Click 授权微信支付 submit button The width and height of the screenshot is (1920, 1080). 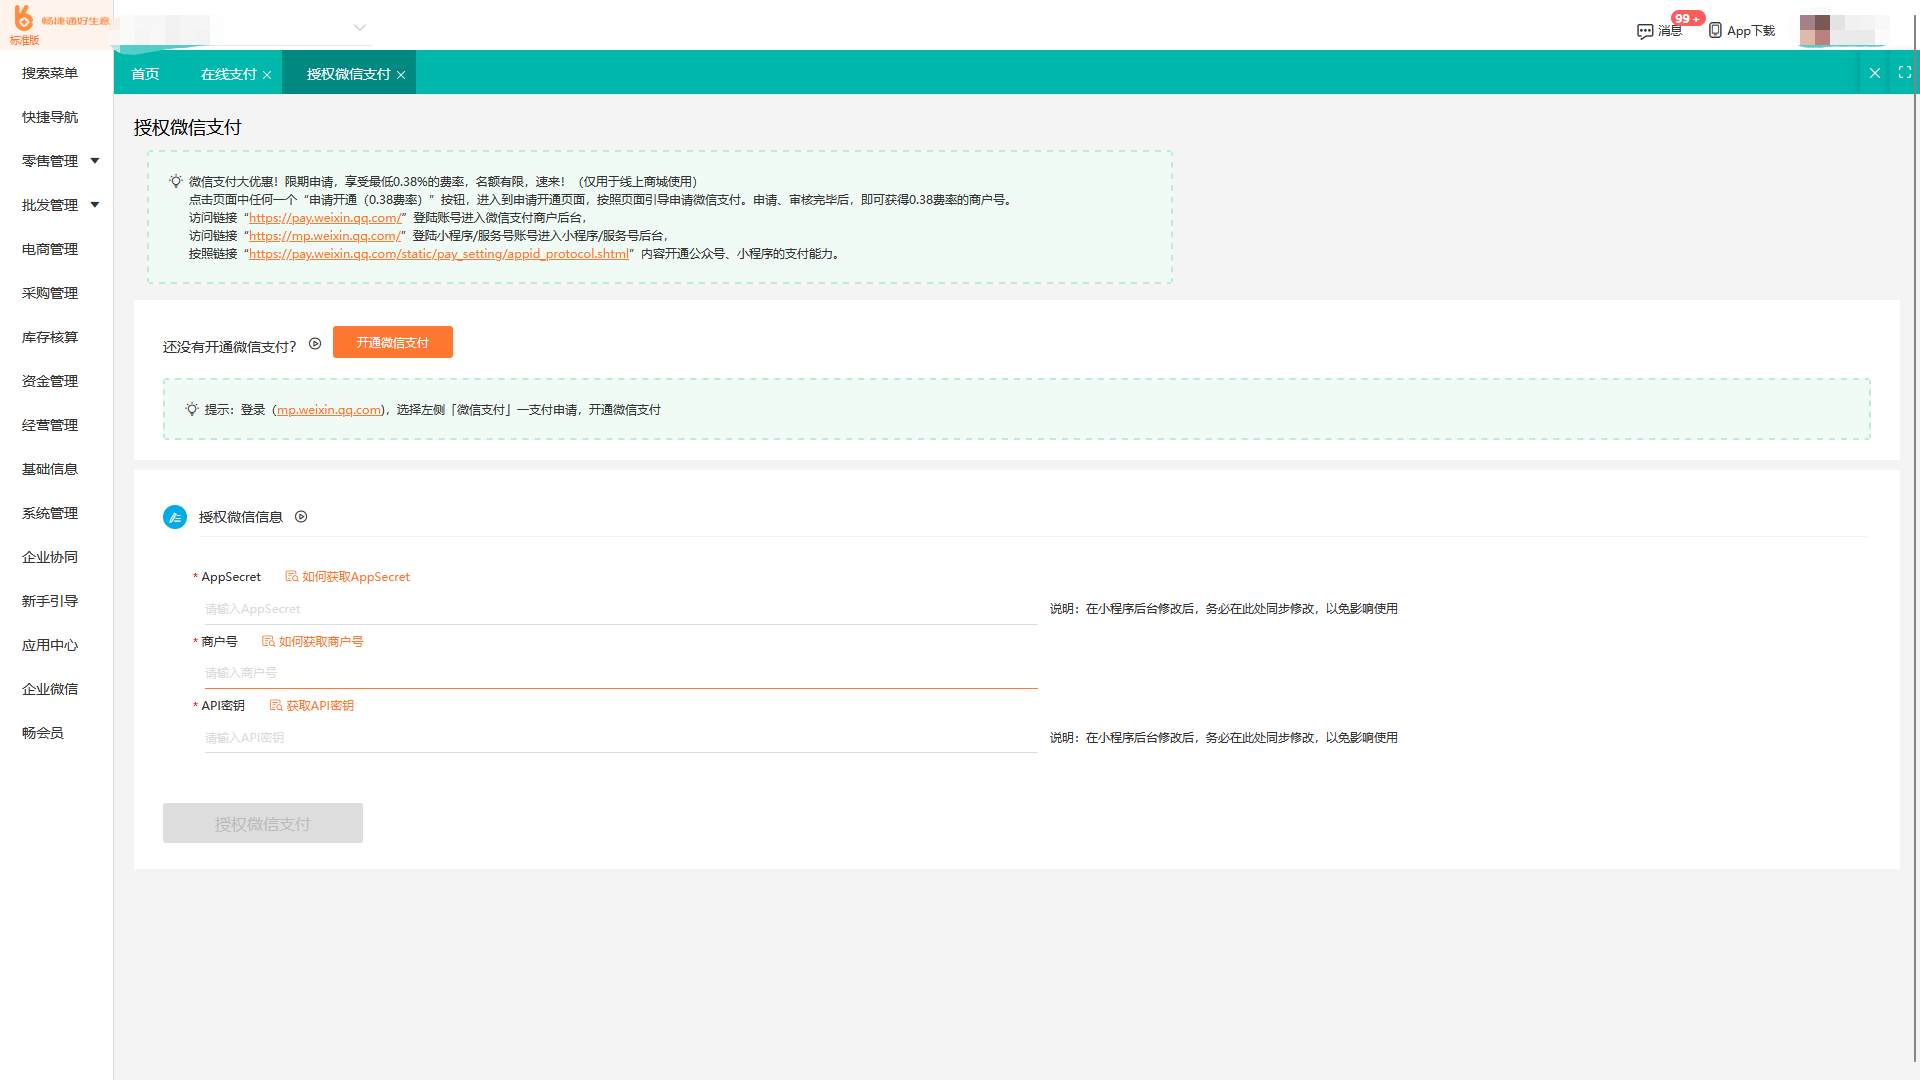pos(262,823)
